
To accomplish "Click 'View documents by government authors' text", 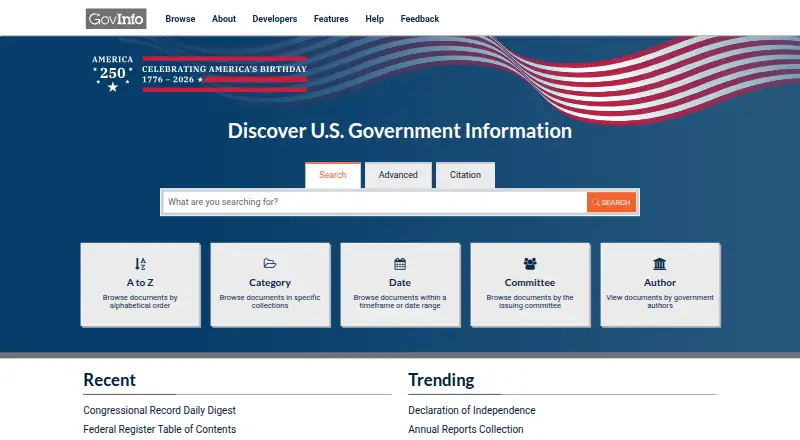I will click(660, 301).
